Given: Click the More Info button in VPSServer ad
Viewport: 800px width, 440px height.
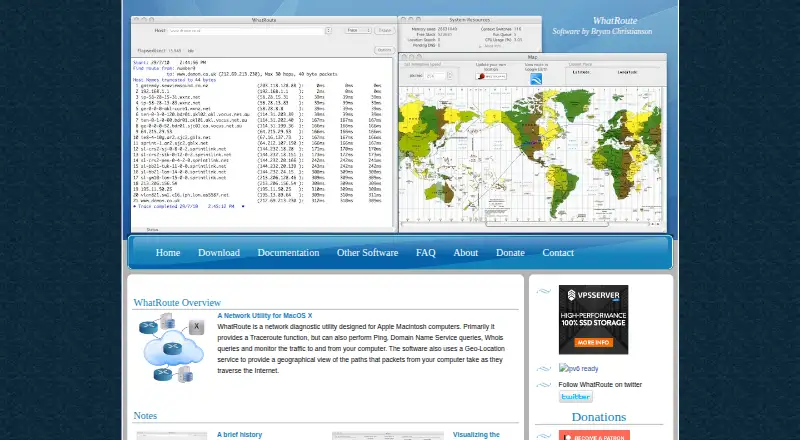Looking at the screenshot, I should click(593, 343).
